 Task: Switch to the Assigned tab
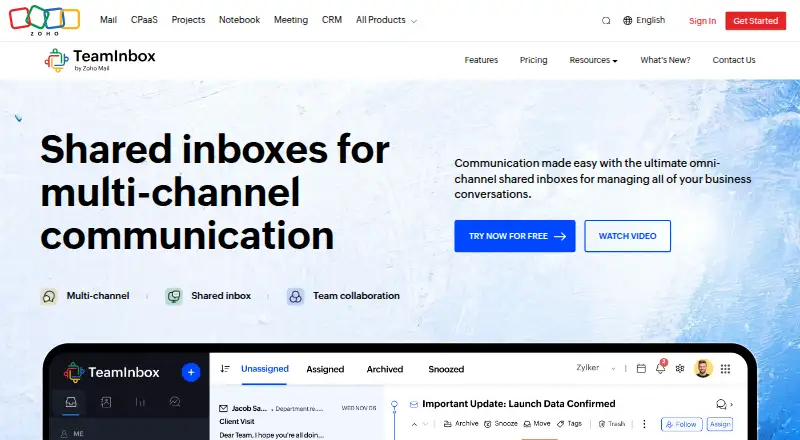(x=325, y=369)
